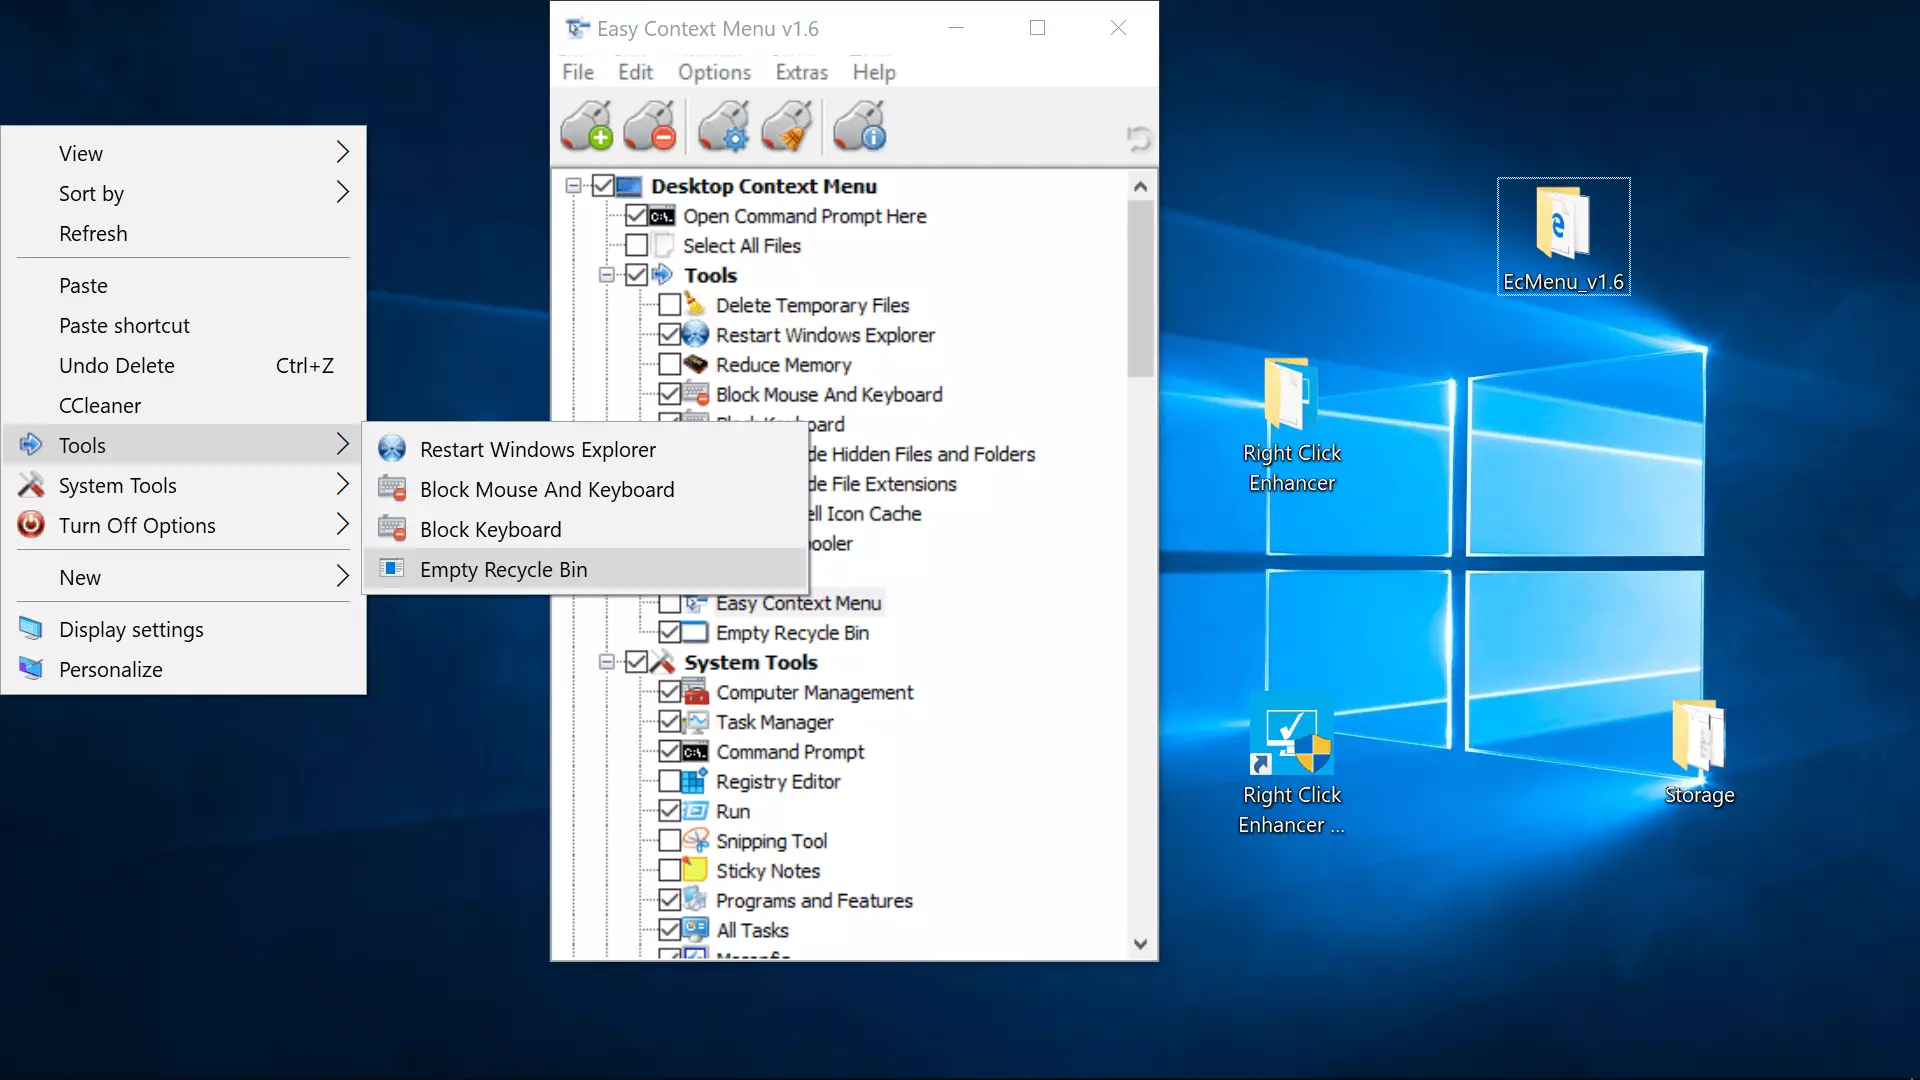Select Restart Windows Explorer context option
This screenshot has width=1920, height=1080.
pyautogui.click(x=538, y=450)
